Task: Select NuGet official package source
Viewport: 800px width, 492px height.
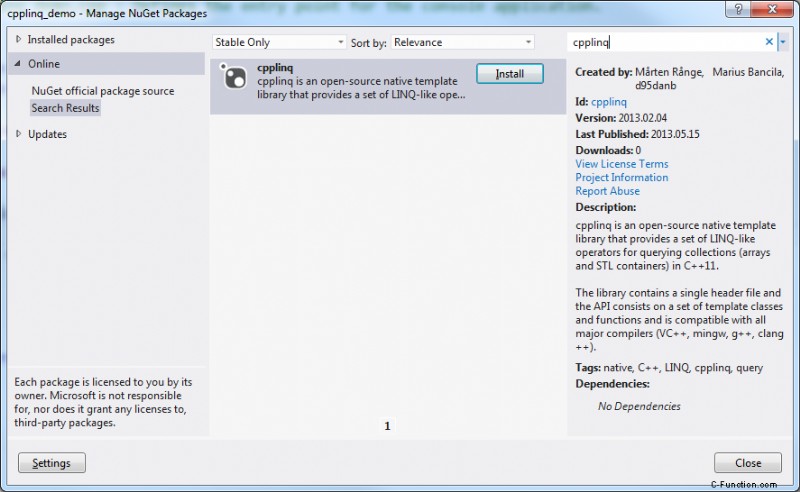Action: click(102, 91)
